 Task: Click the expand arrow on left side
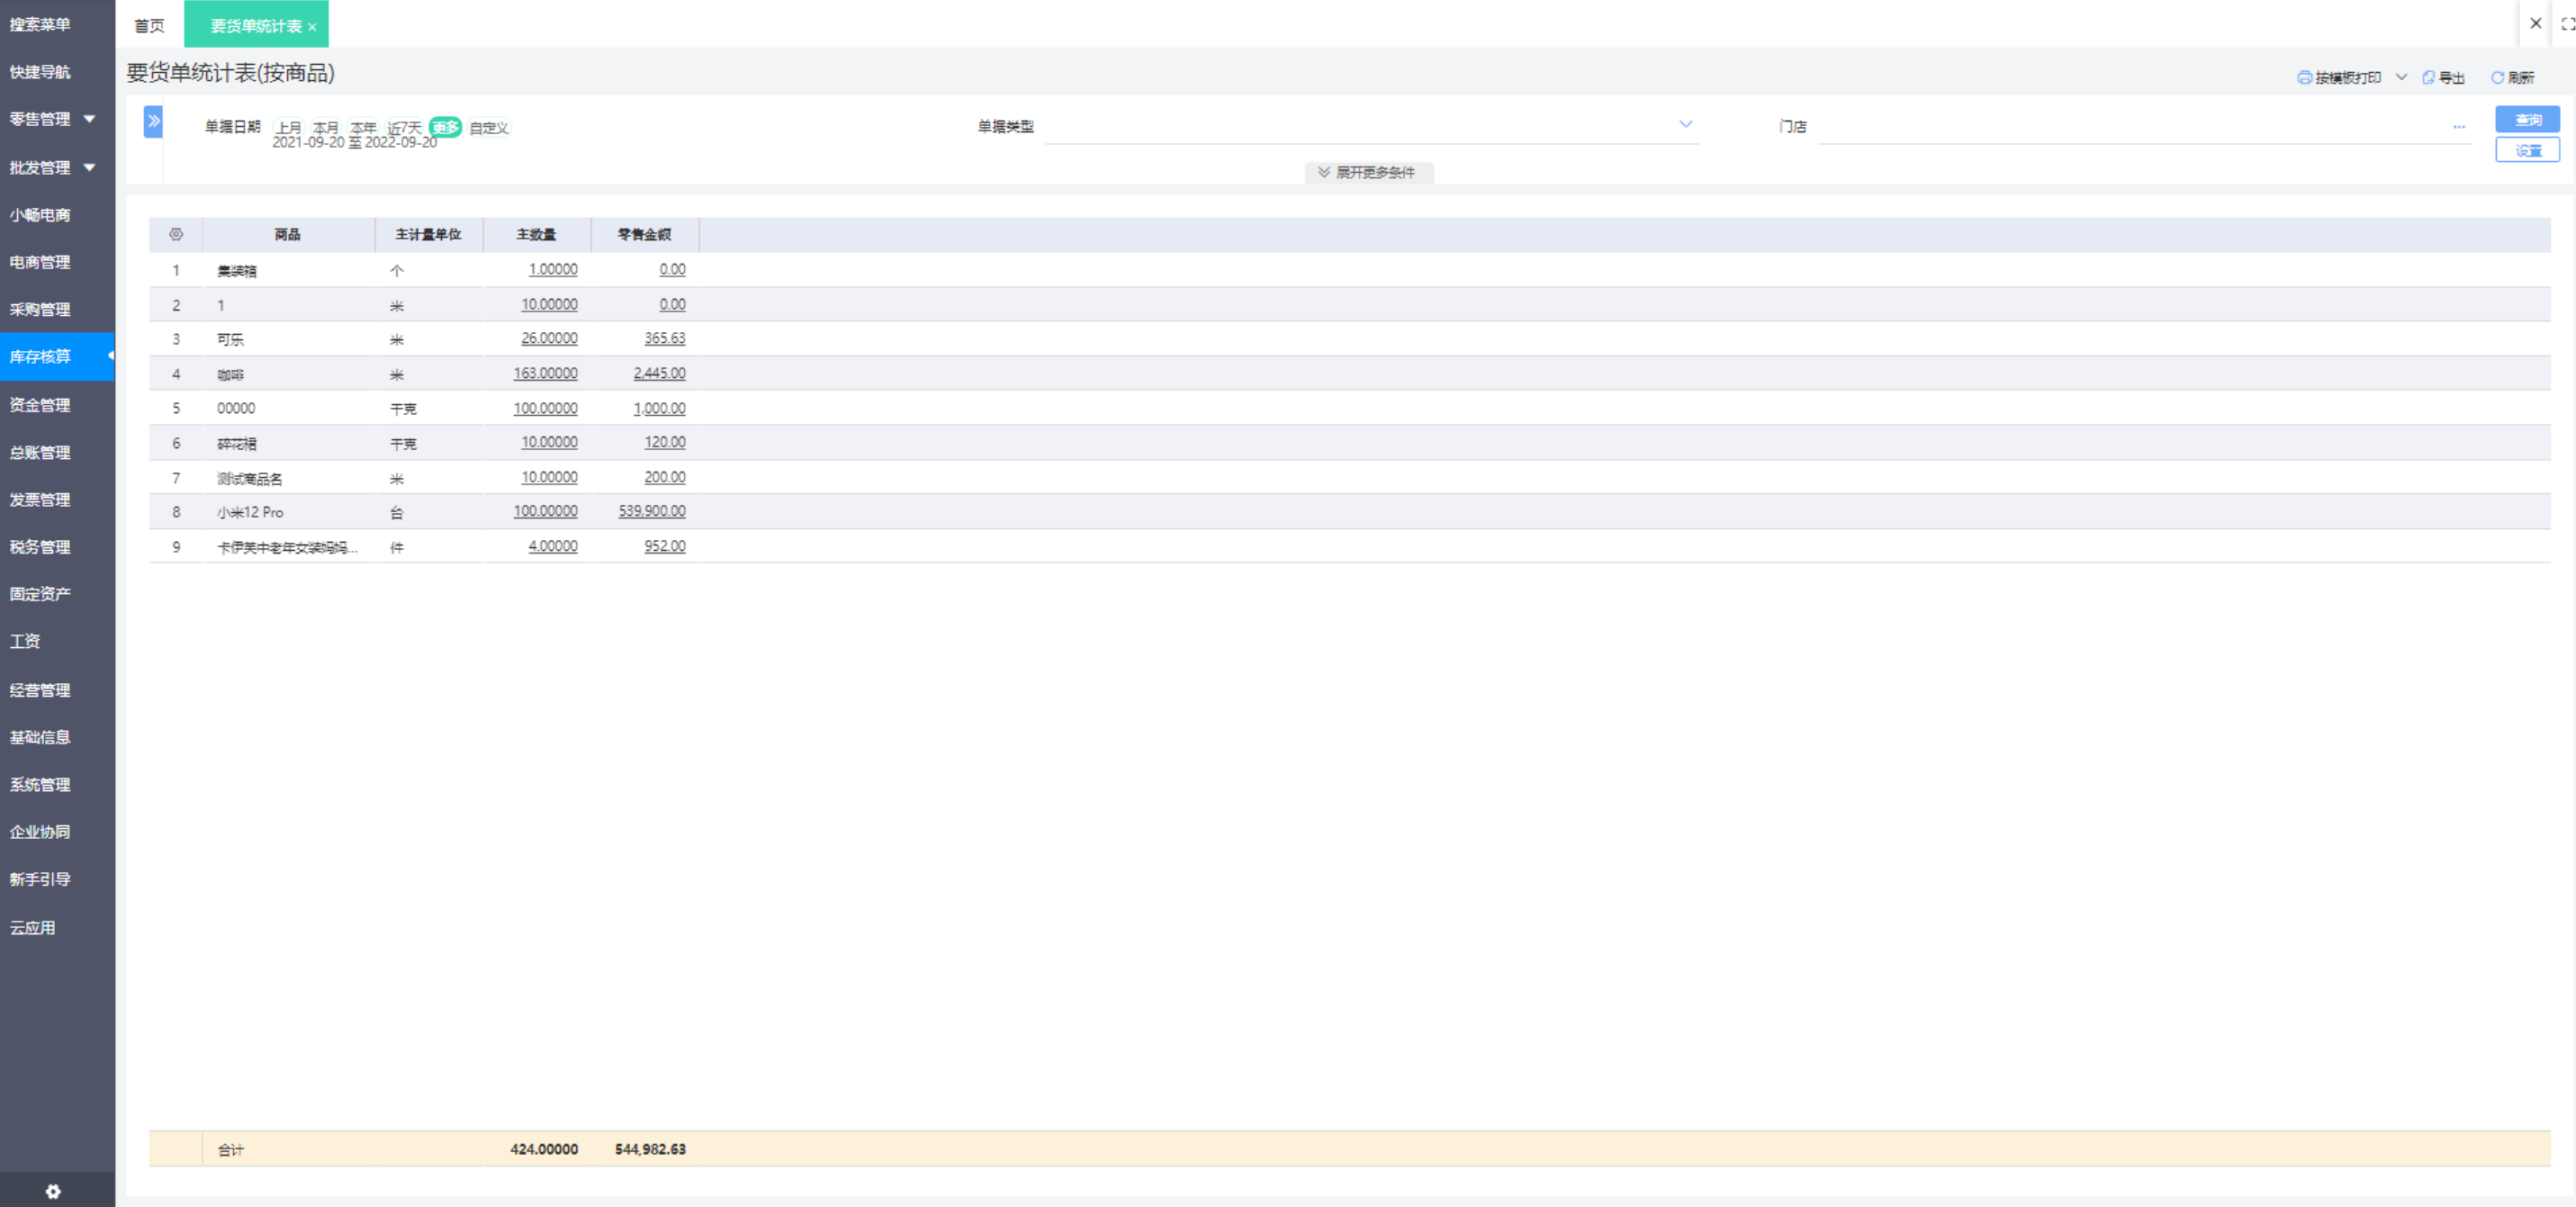(x=153, y=122)
